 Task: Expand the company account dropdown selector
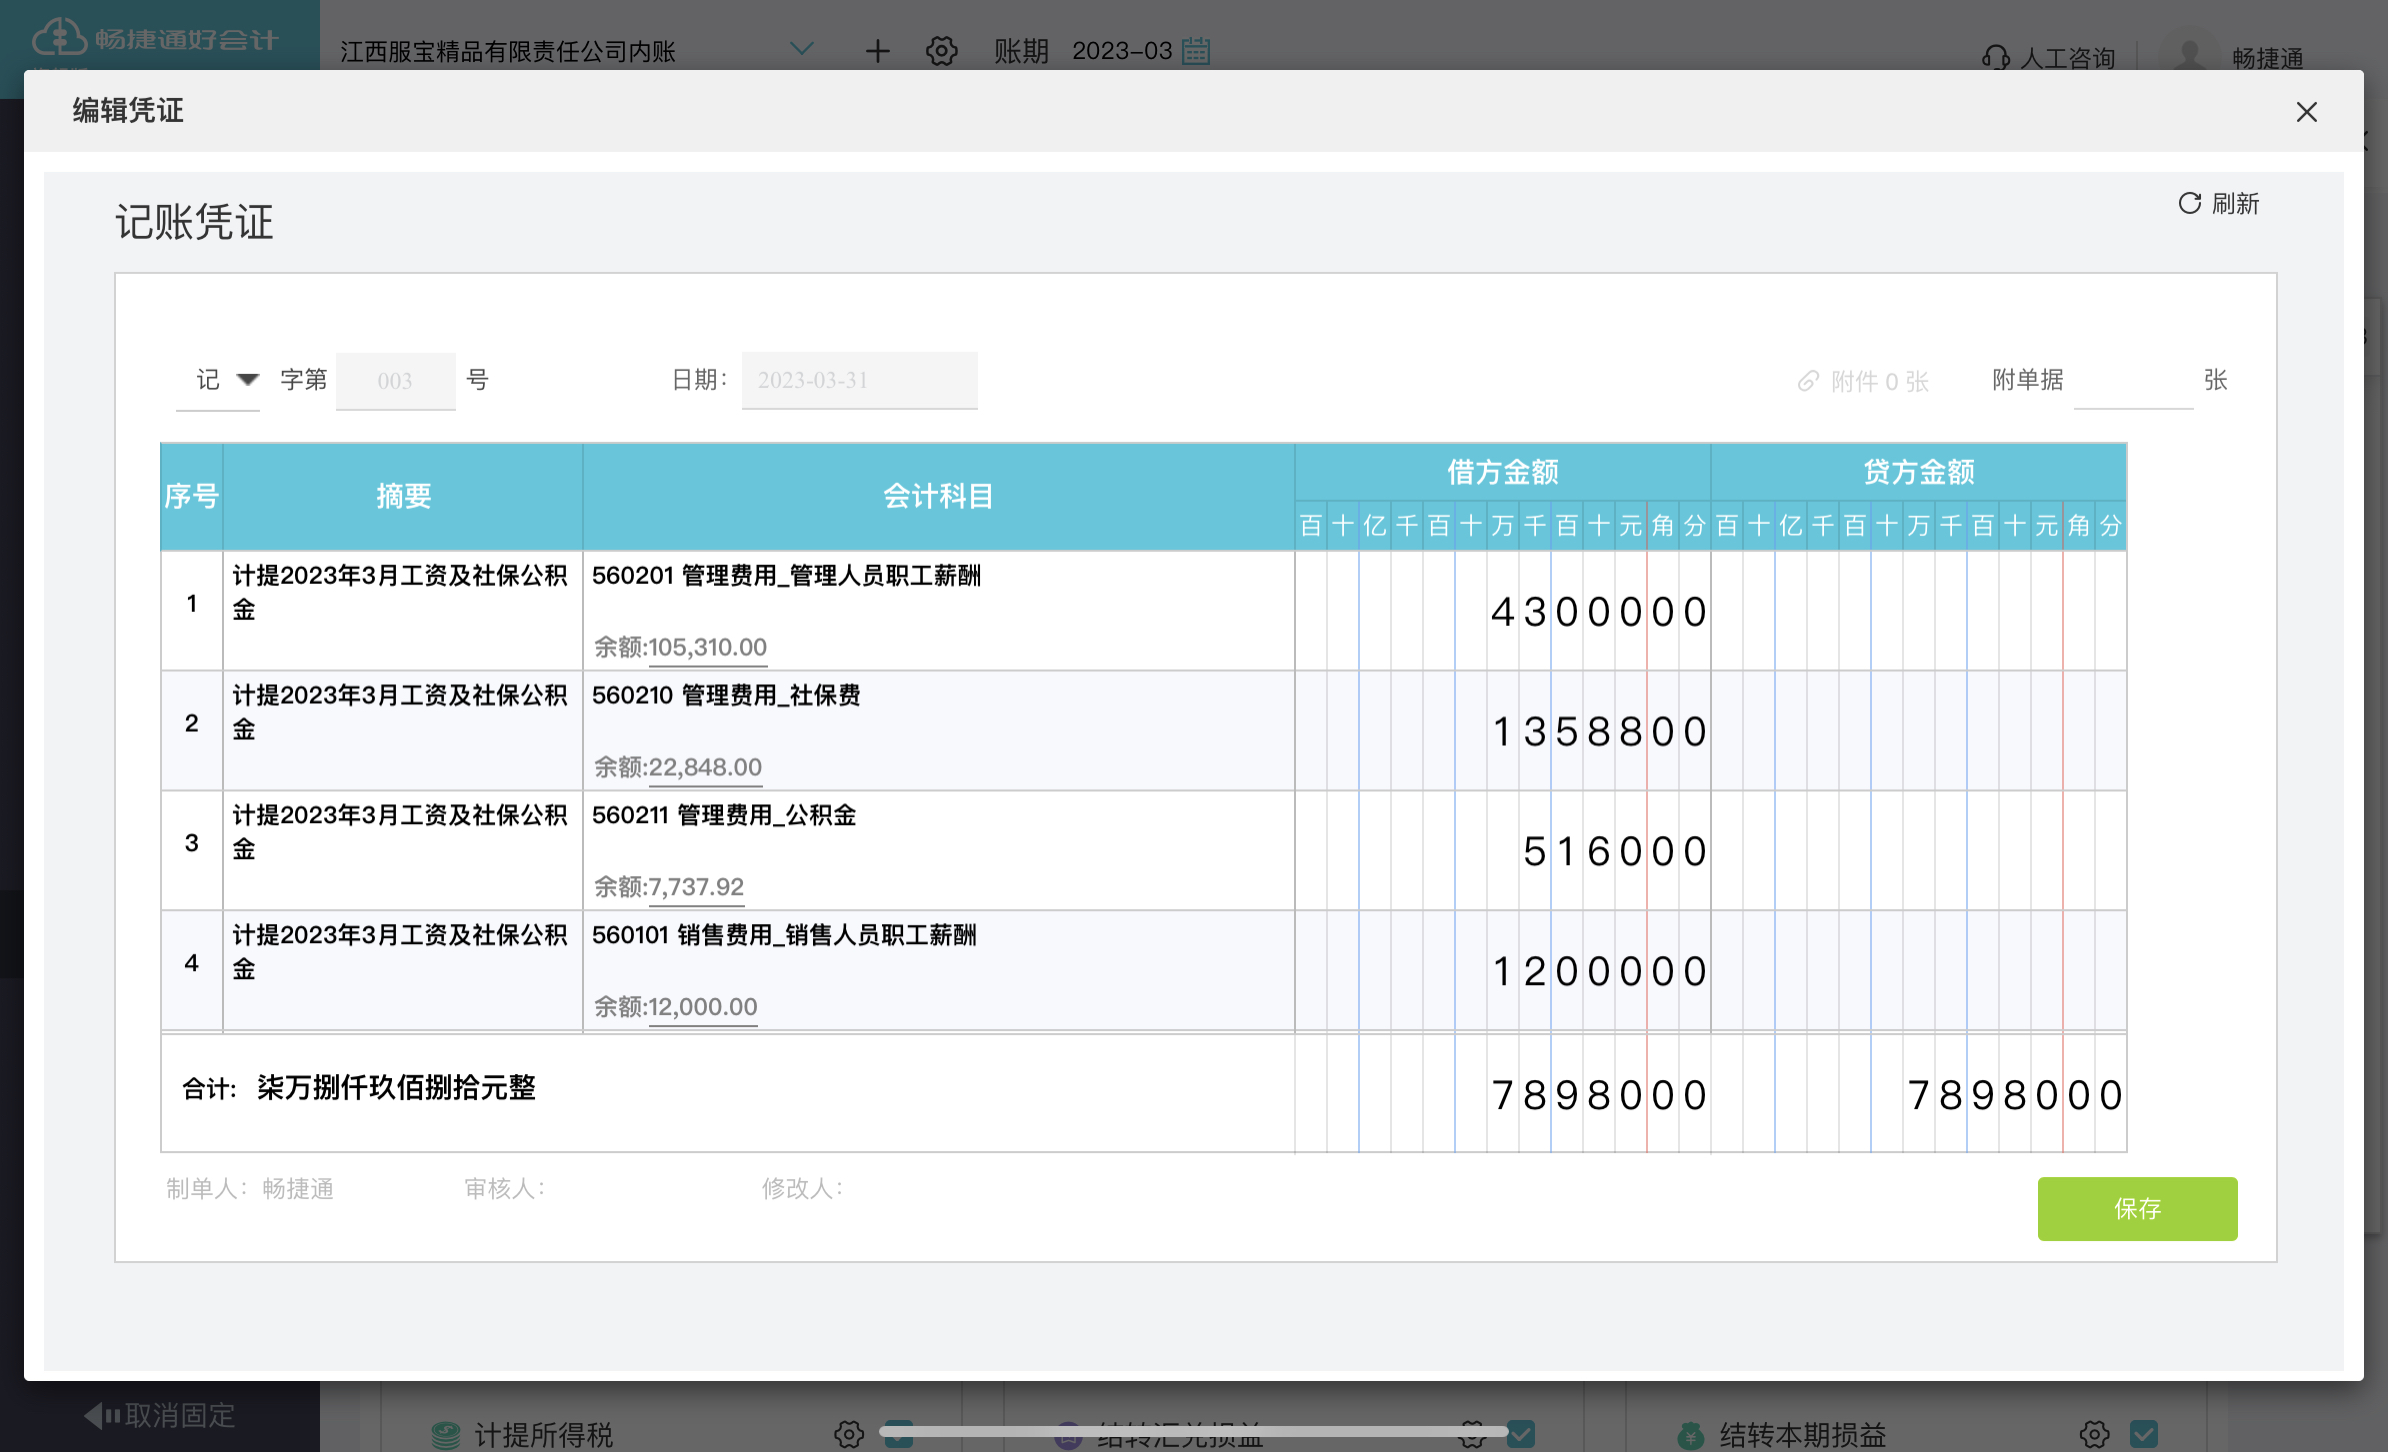click(802, 49)
